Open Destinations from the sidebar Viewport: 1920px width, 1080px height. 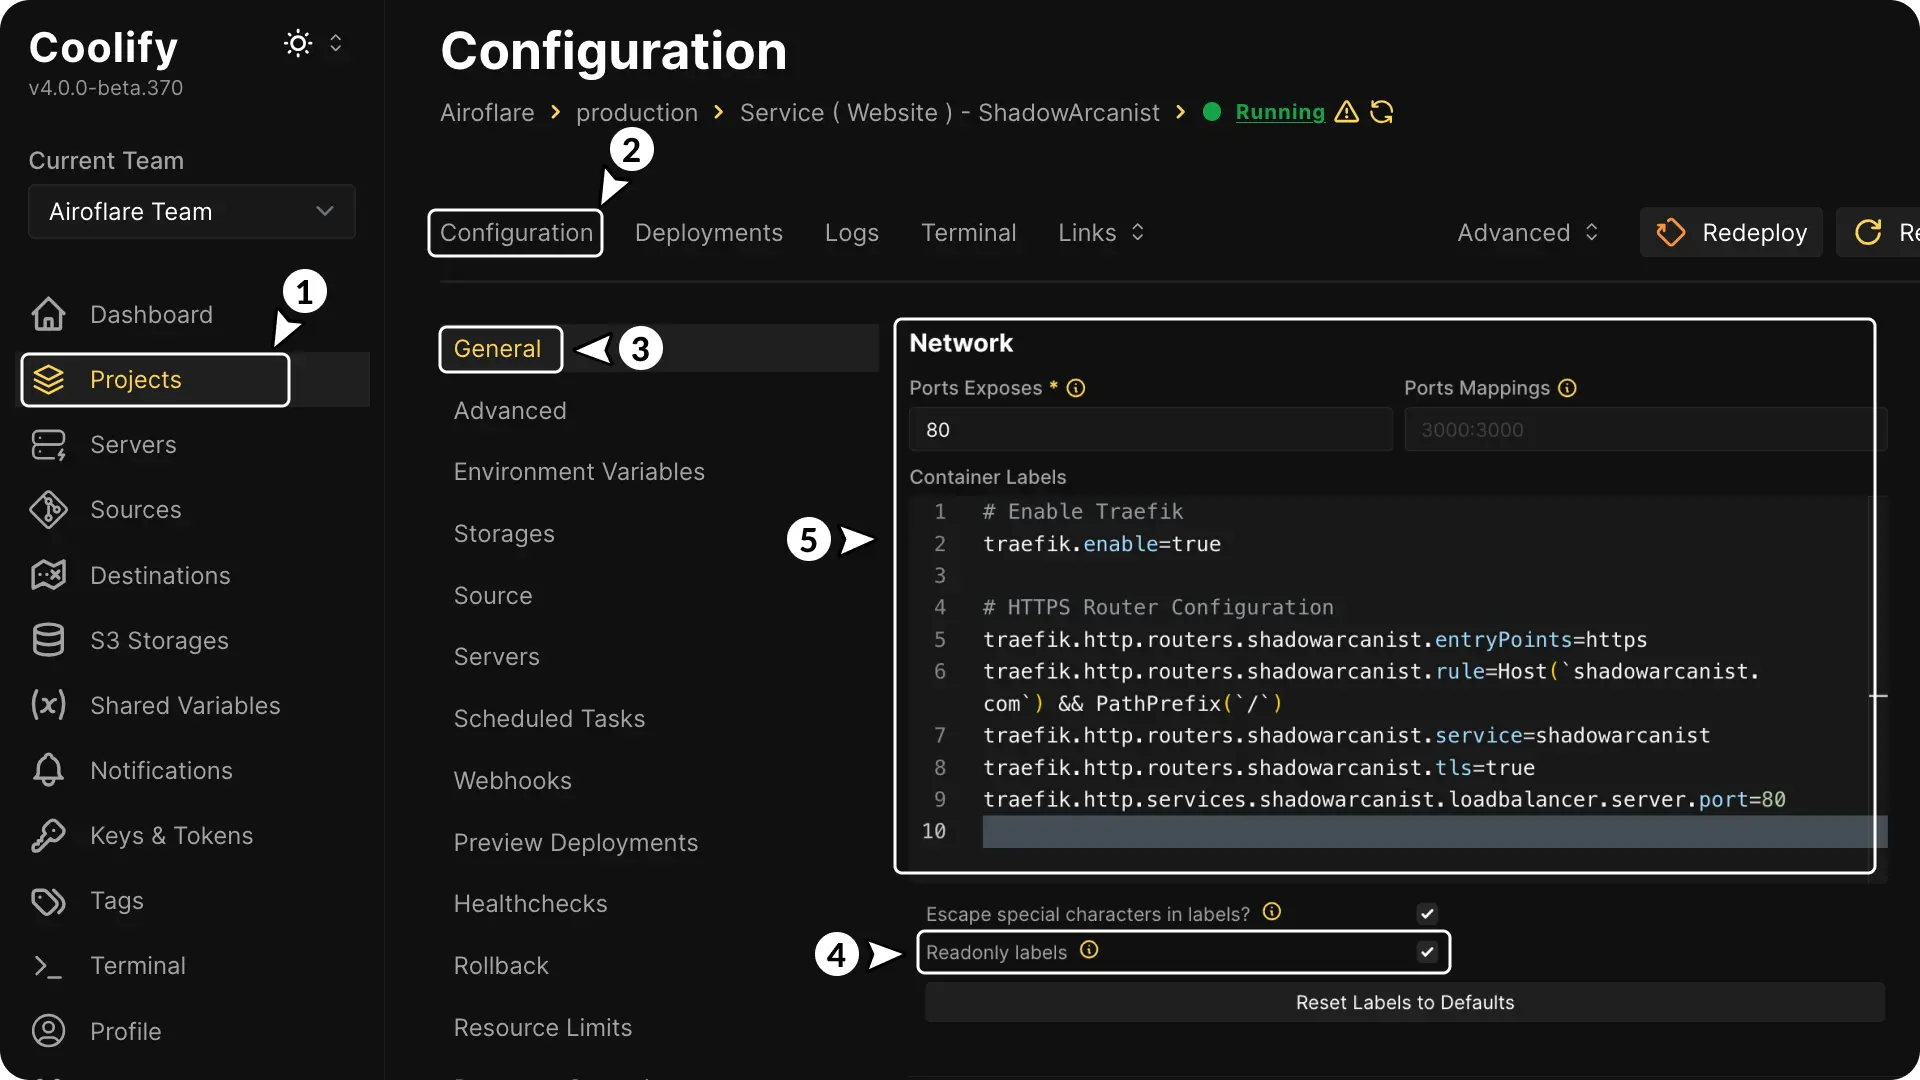[160, 575]
